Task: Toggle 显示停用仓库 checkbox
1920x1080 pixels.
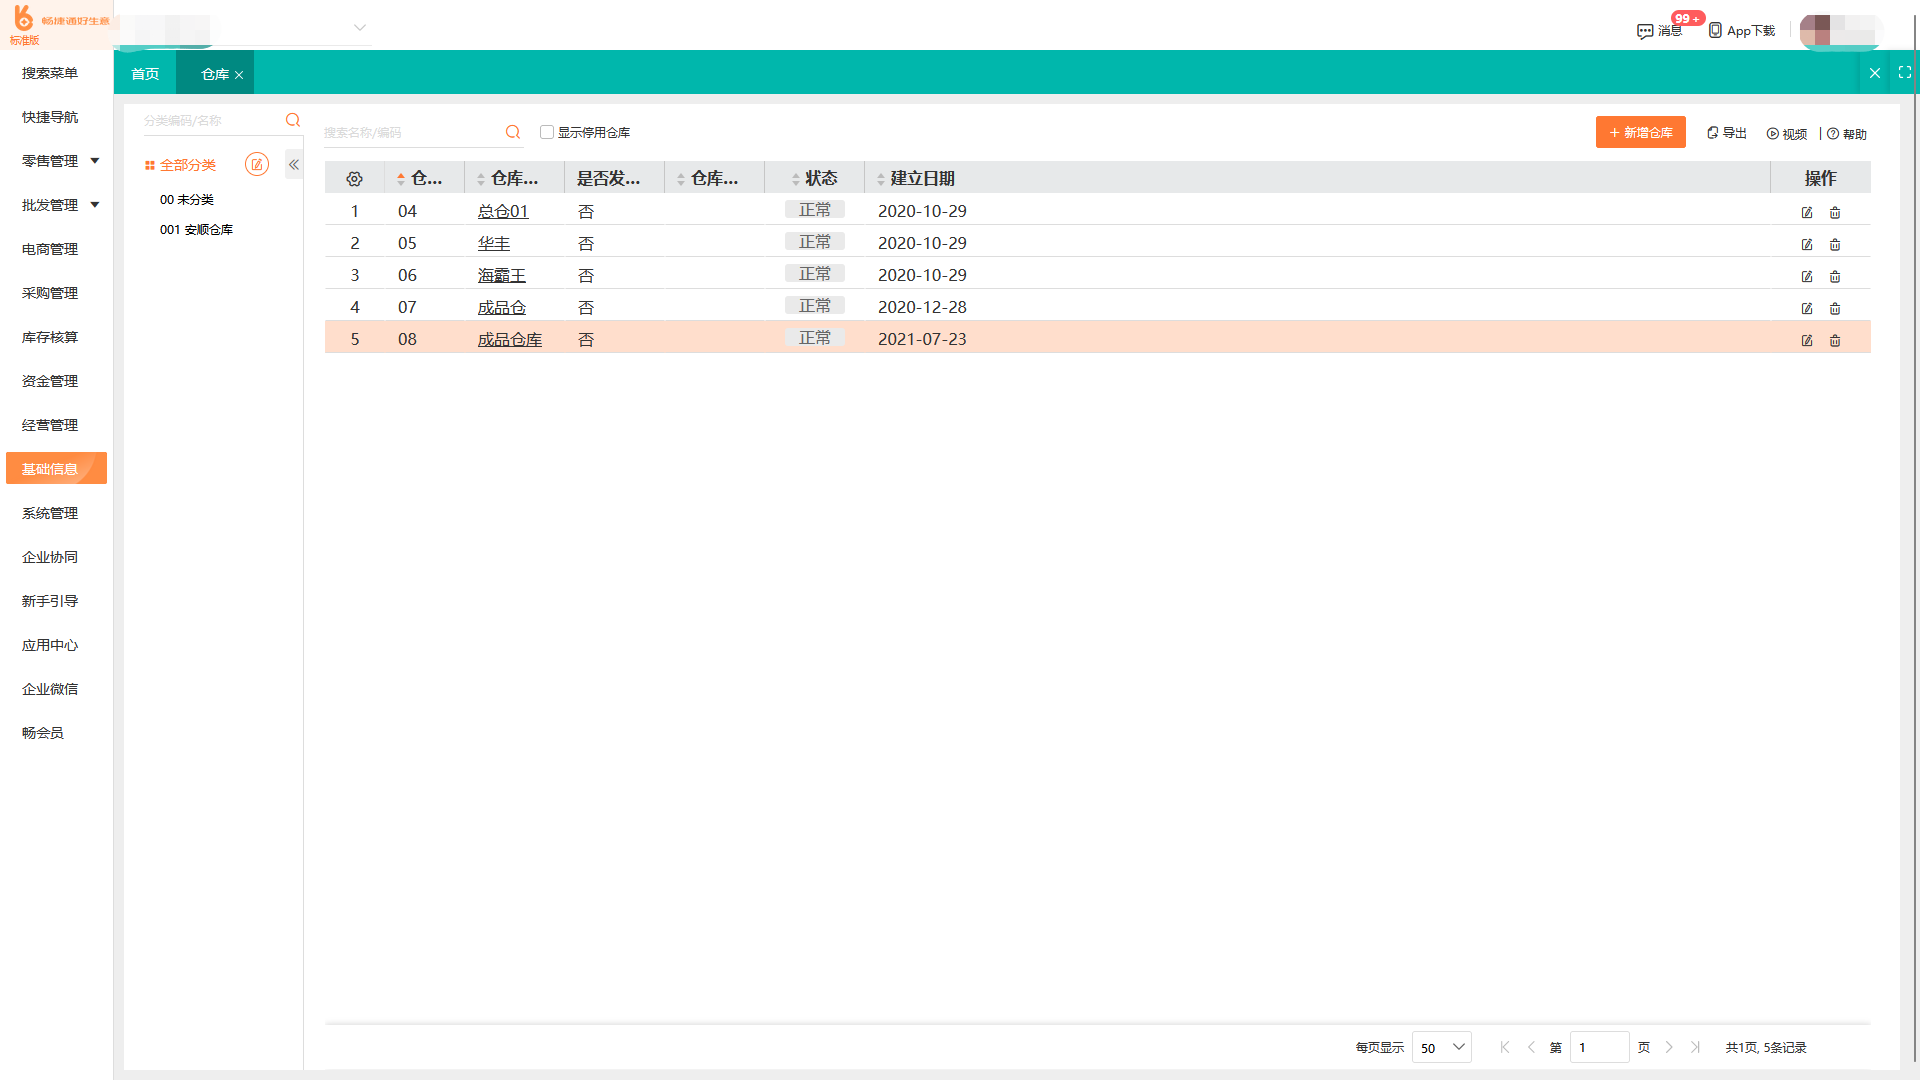Action: pos(547,132)
